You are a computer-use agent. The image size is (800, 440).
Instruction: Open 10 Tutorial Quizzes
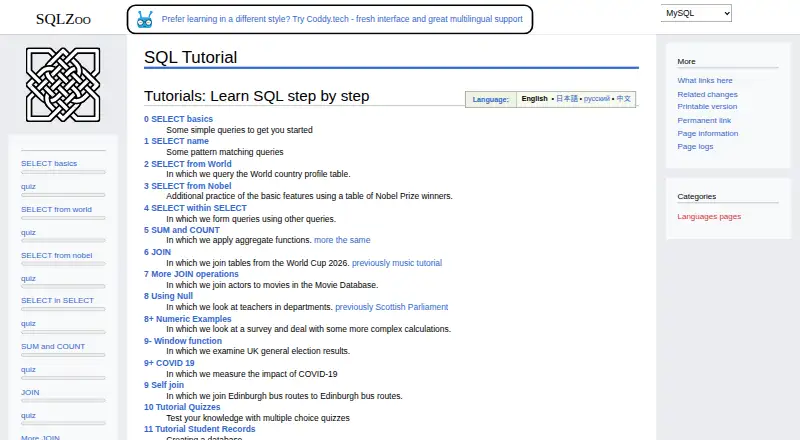182,407
